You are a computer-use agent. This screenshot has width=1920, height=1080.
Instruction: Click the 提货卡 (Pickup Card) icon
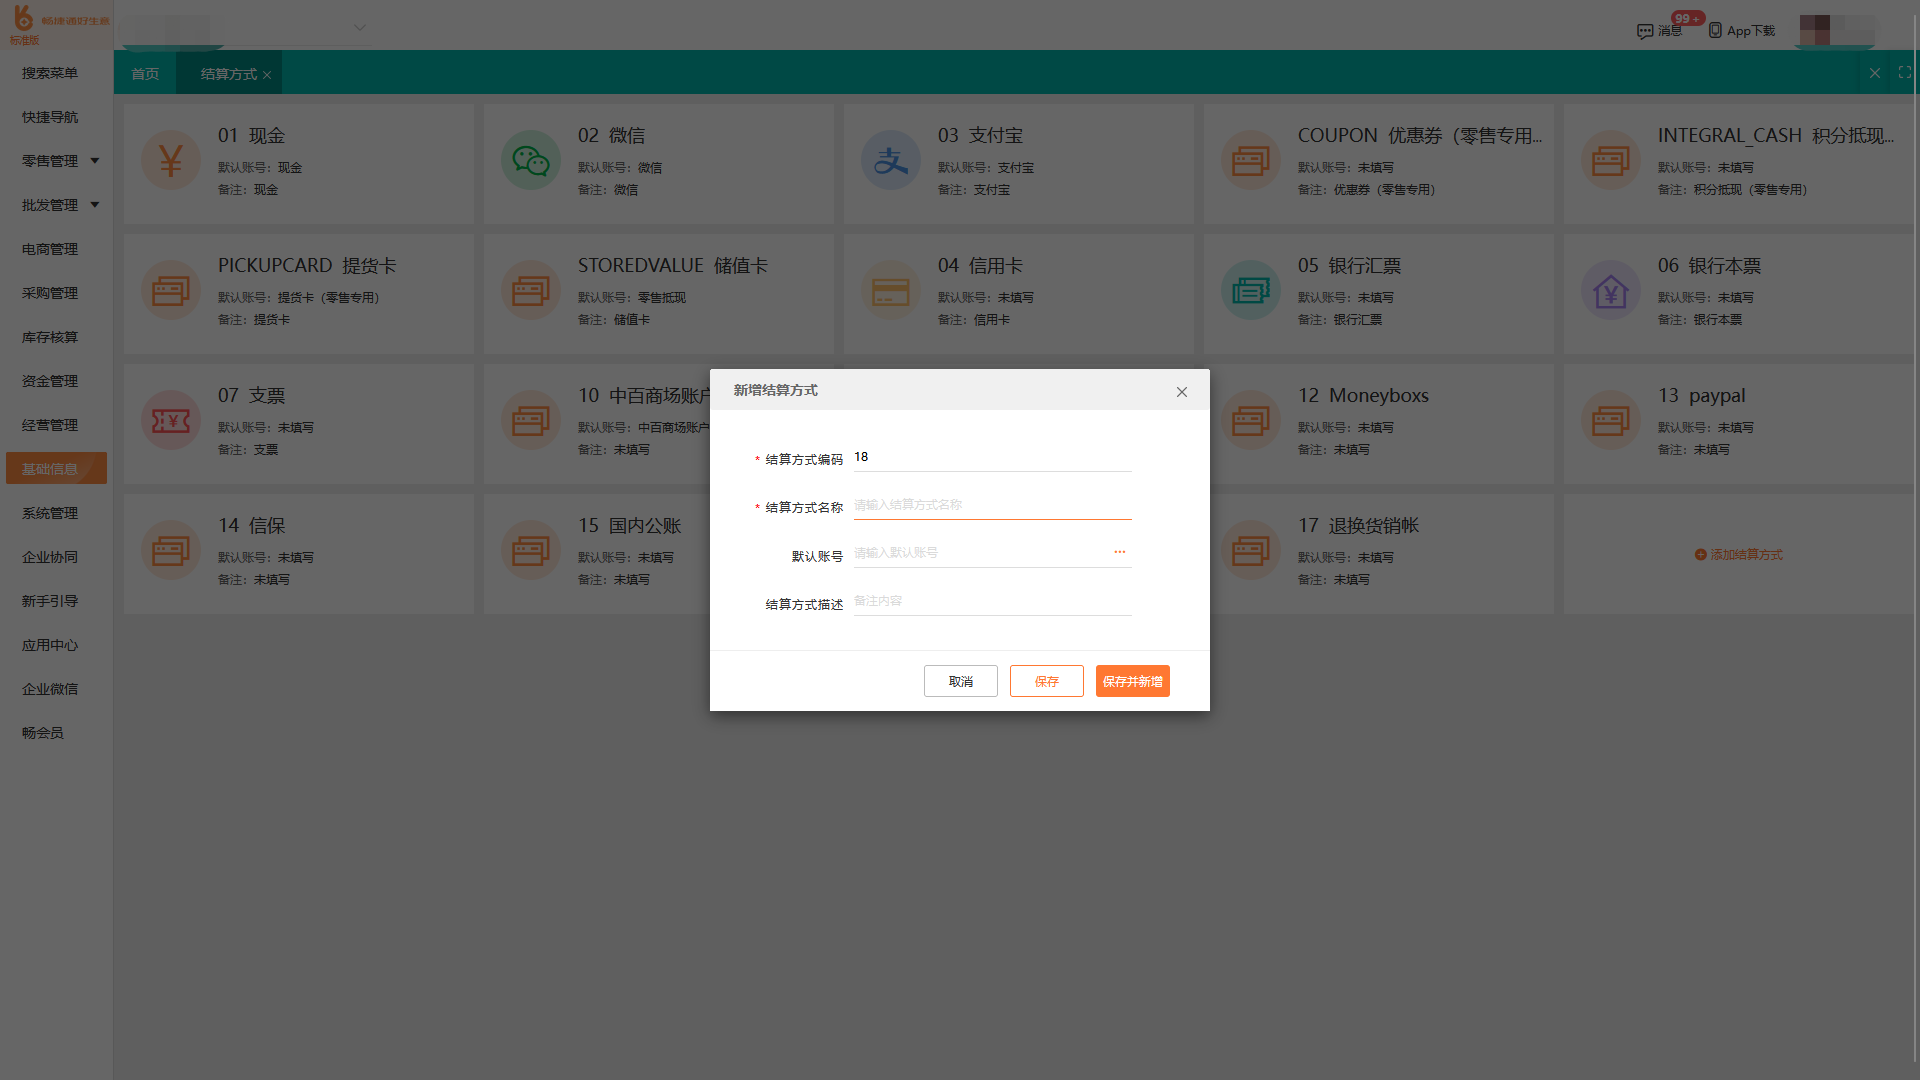pos(169,289)
